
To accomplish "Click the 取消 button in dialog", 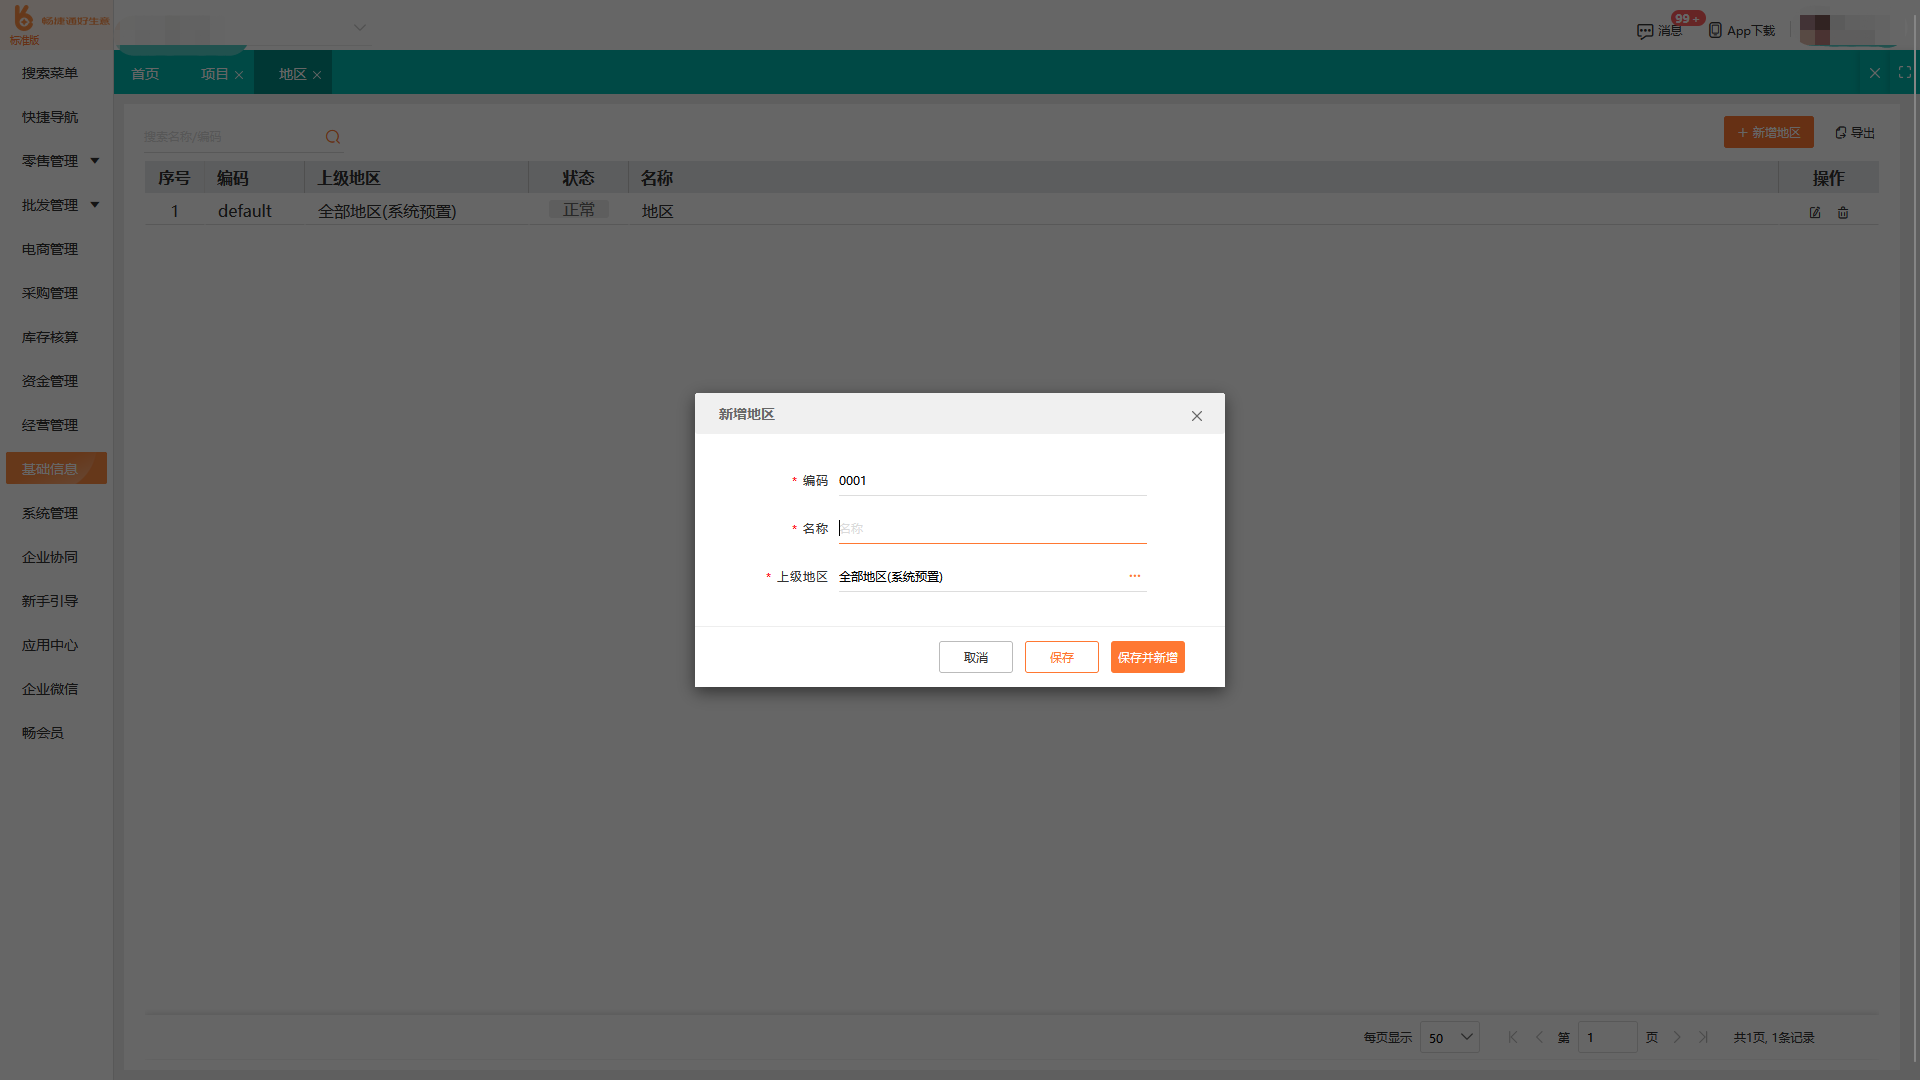I will [976, 657].
